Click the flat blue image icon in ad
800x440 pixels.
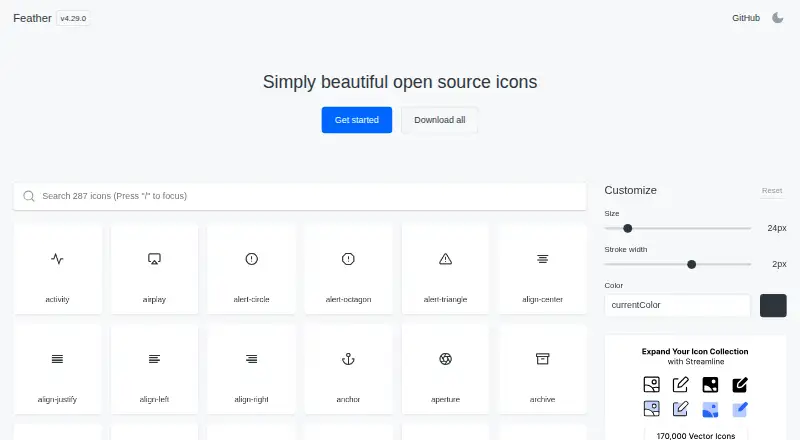[x=710, y=409]
